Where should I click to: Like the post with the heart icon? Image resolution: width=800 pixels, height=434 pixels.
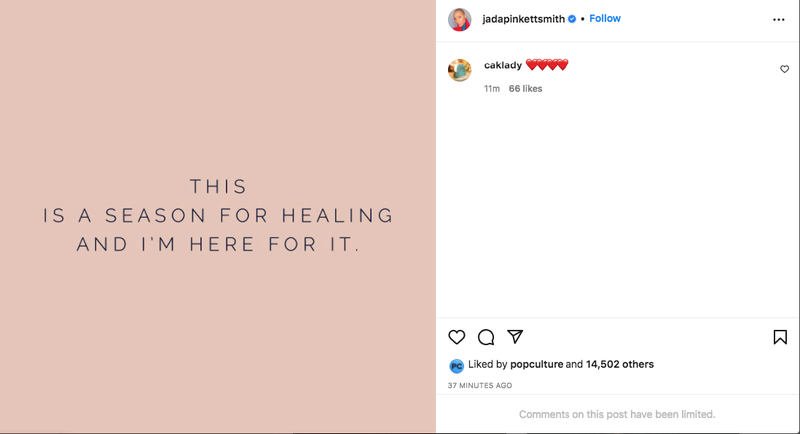pos(457,337)
